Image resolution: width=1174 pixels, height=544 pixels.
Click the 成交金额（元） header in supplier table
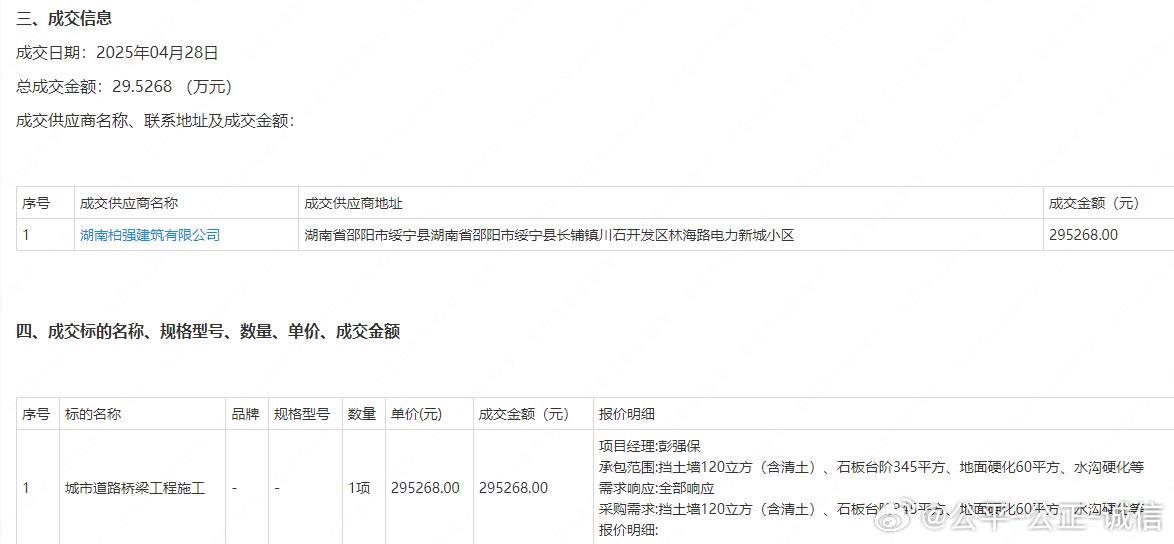1093,203
